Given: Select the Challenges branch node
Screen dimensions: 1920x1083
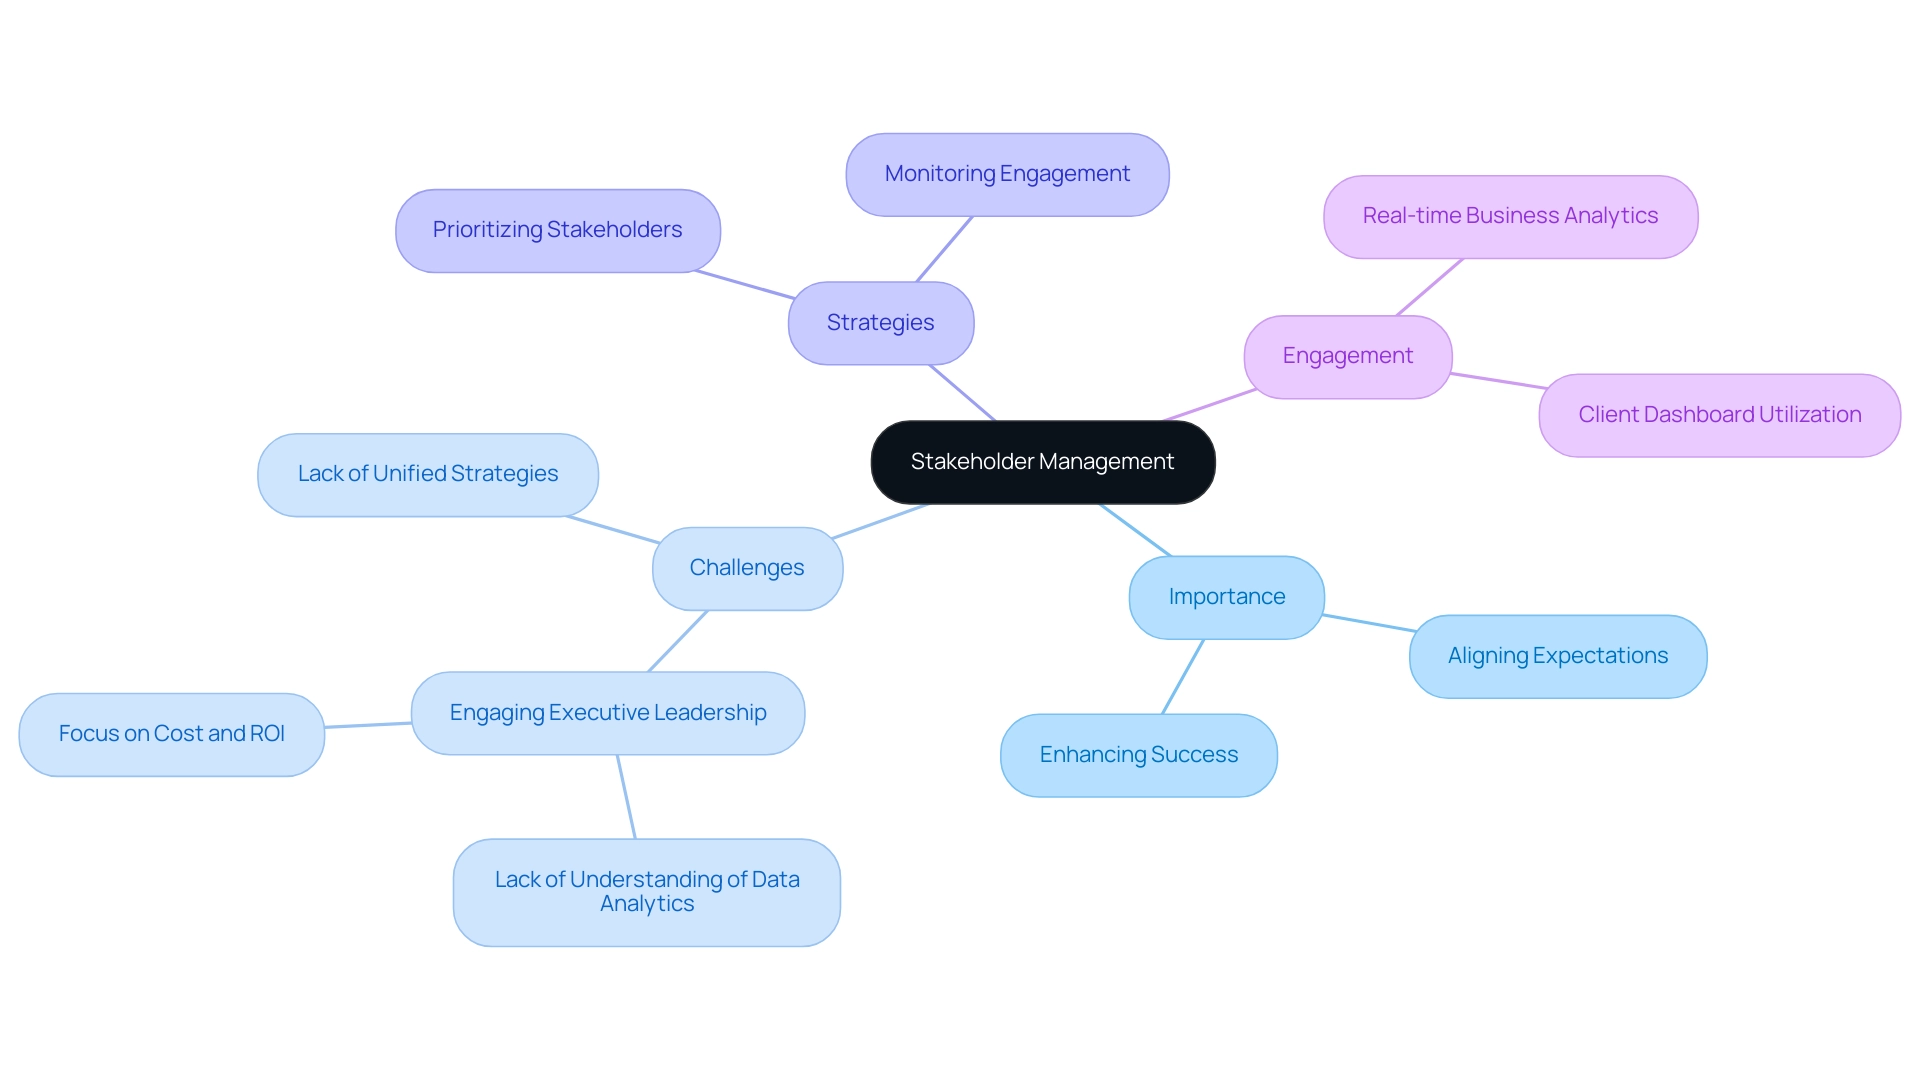Looking at the screenshot, I should click(x=746, y=567).
